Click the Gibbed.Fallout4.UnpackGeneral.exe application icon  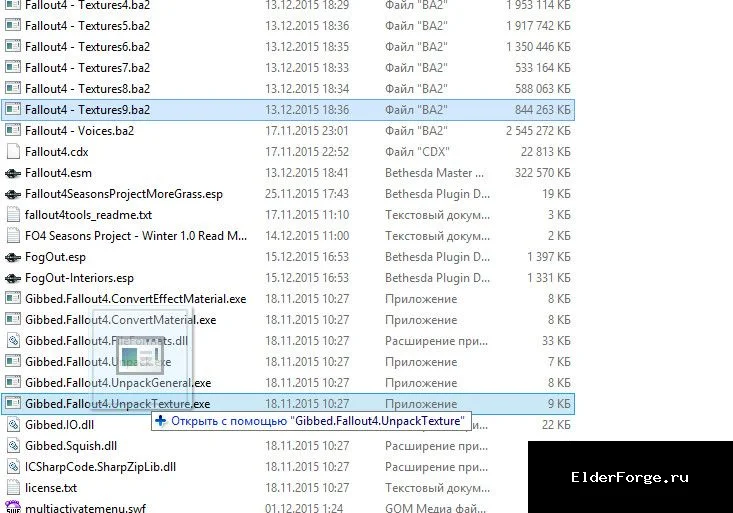point(13,383)
